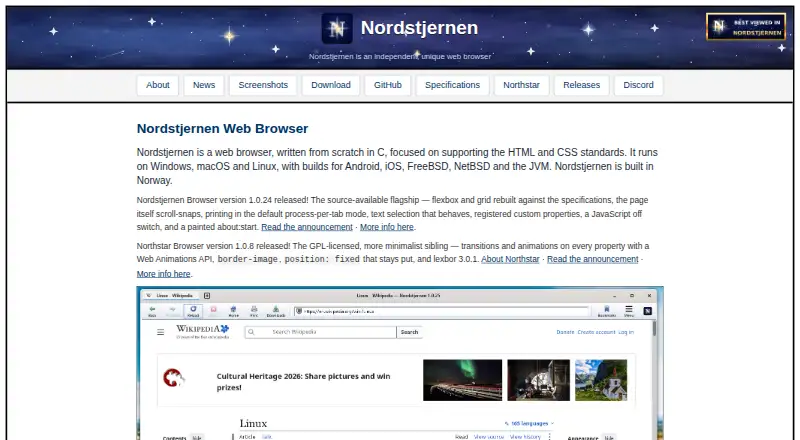Click the Nordstjernen site title text

[x=419, y=28]
